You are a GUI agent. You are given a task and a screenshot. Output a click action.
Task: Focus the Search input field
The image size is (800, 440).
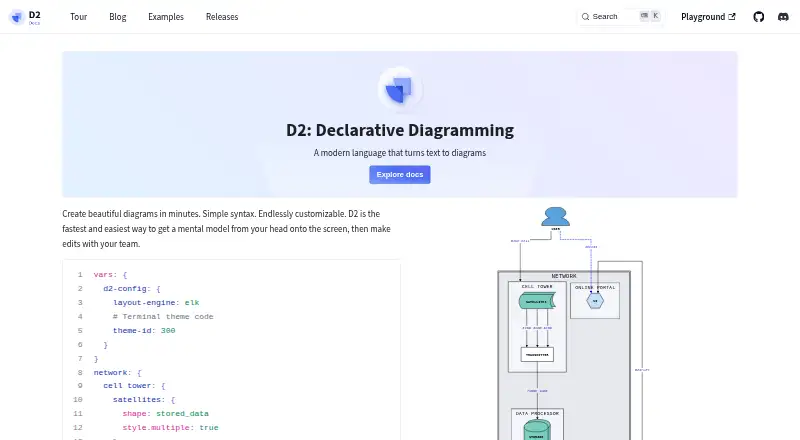(619, 17)
